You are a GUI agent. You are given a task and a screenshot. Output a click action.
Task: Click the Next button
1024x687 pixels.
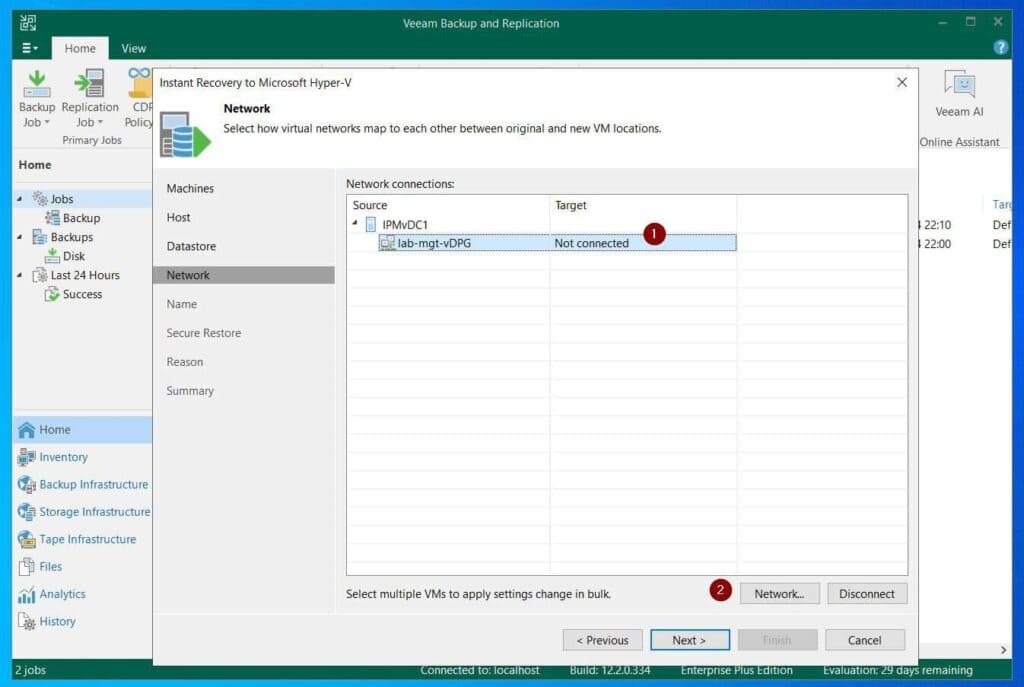(x=690, y=640)
